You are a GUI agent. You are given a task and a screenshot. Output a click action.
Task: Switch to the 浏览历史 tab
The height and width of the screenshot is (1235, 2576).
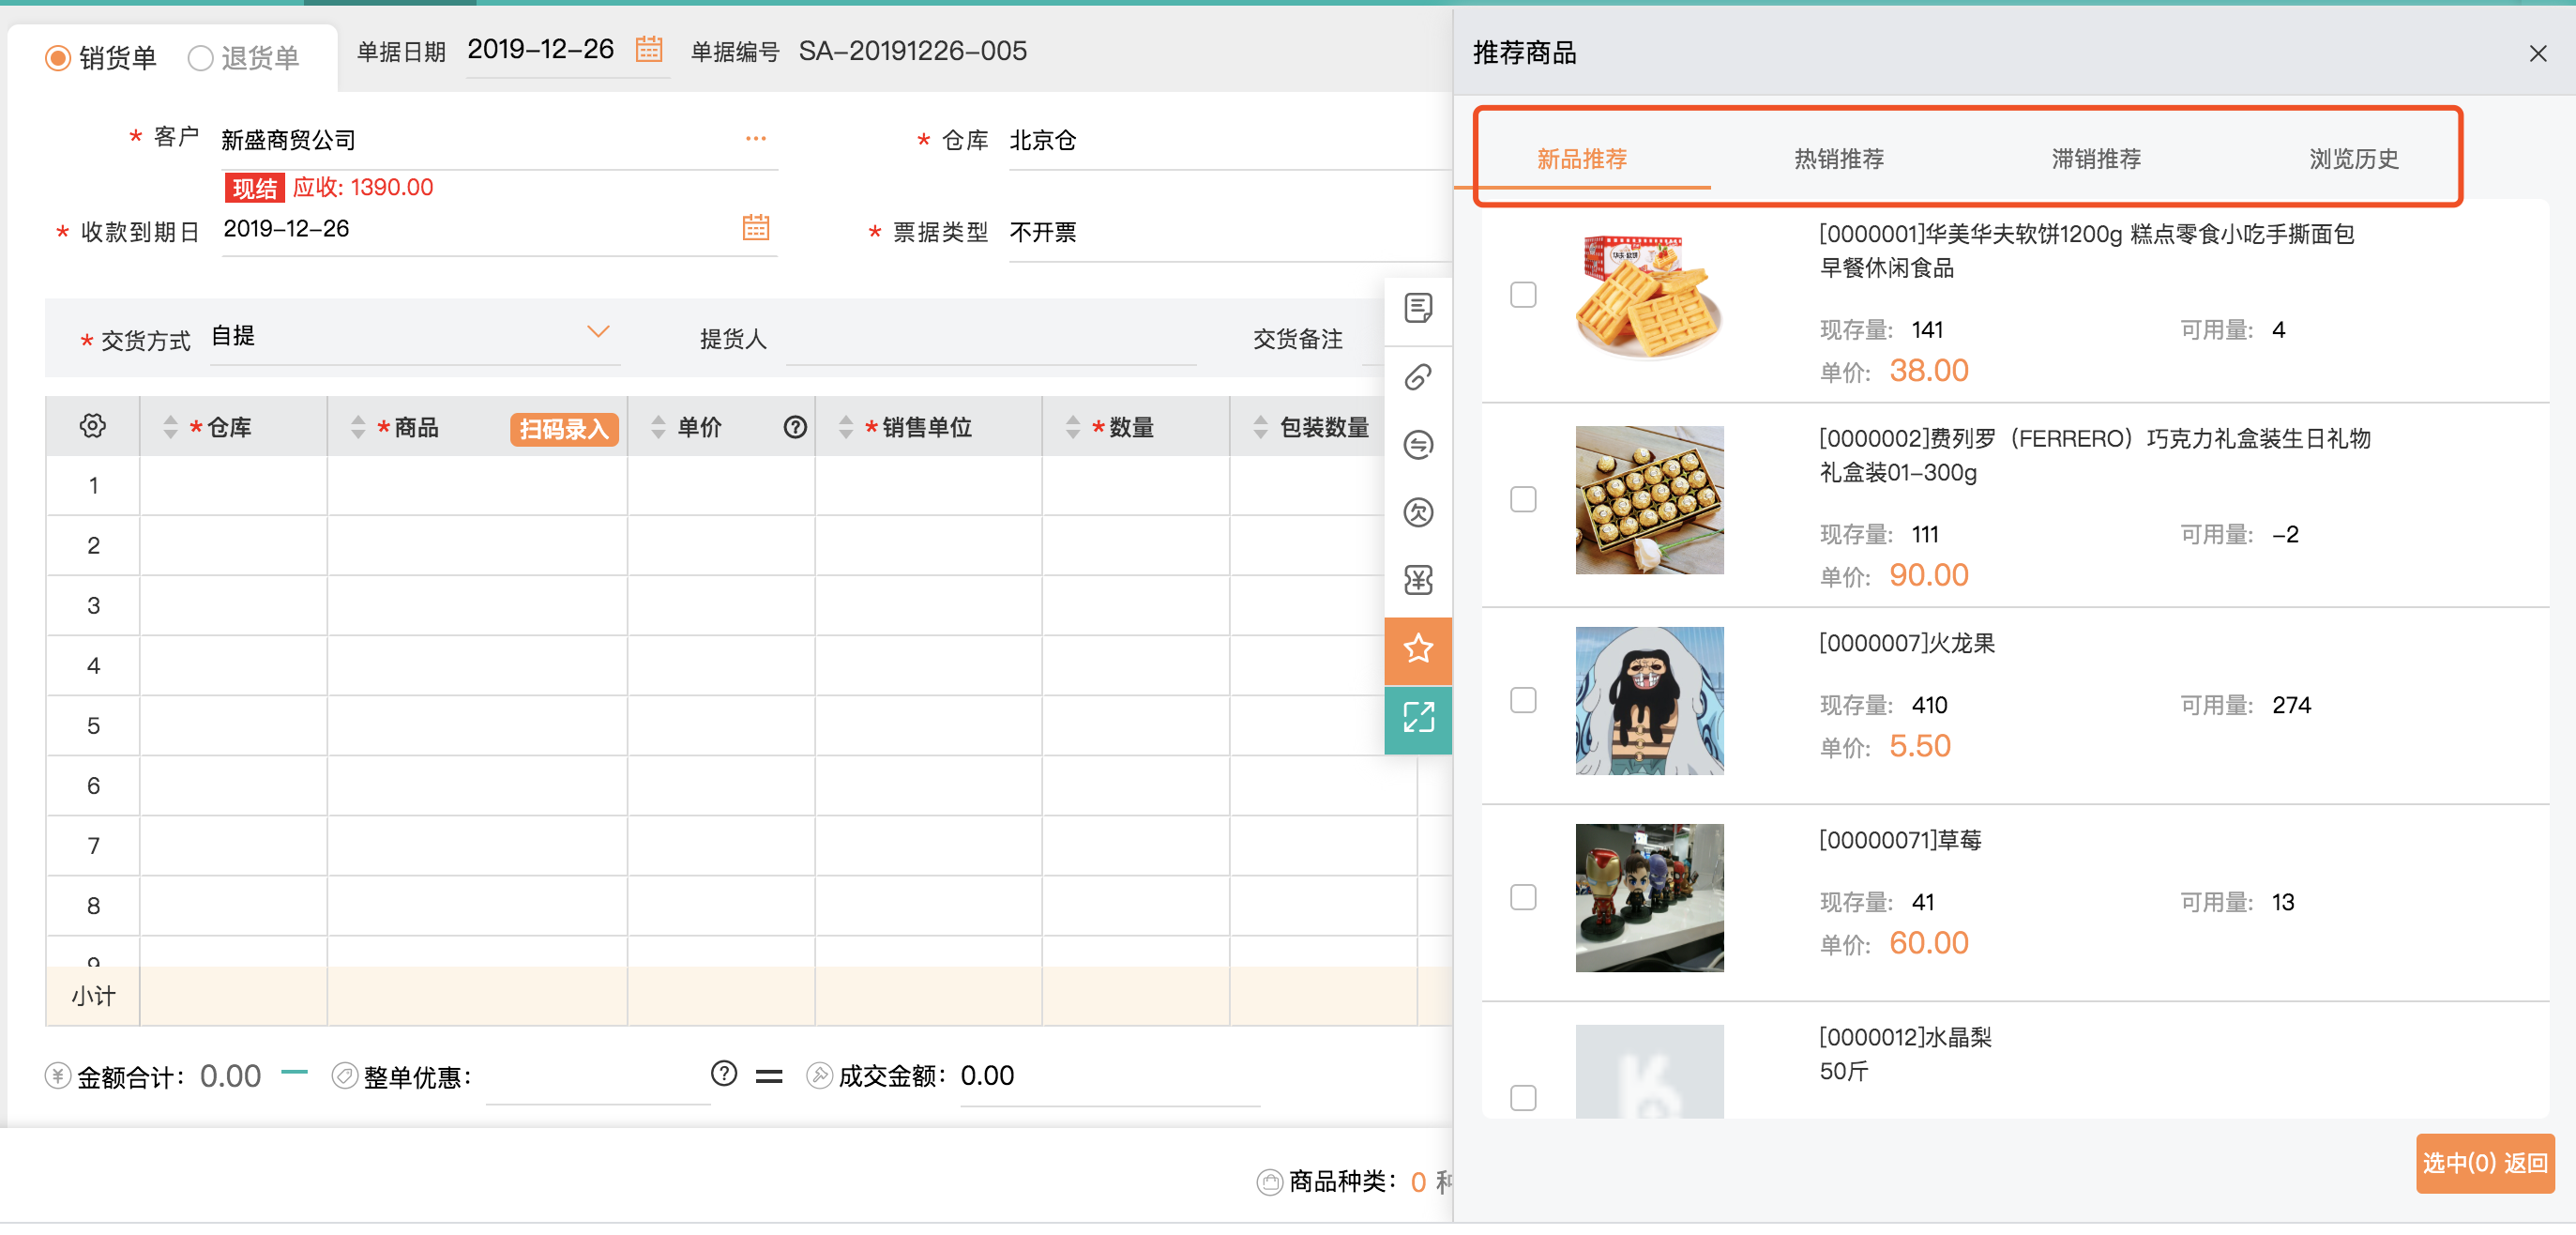(x=2351, y=160)
